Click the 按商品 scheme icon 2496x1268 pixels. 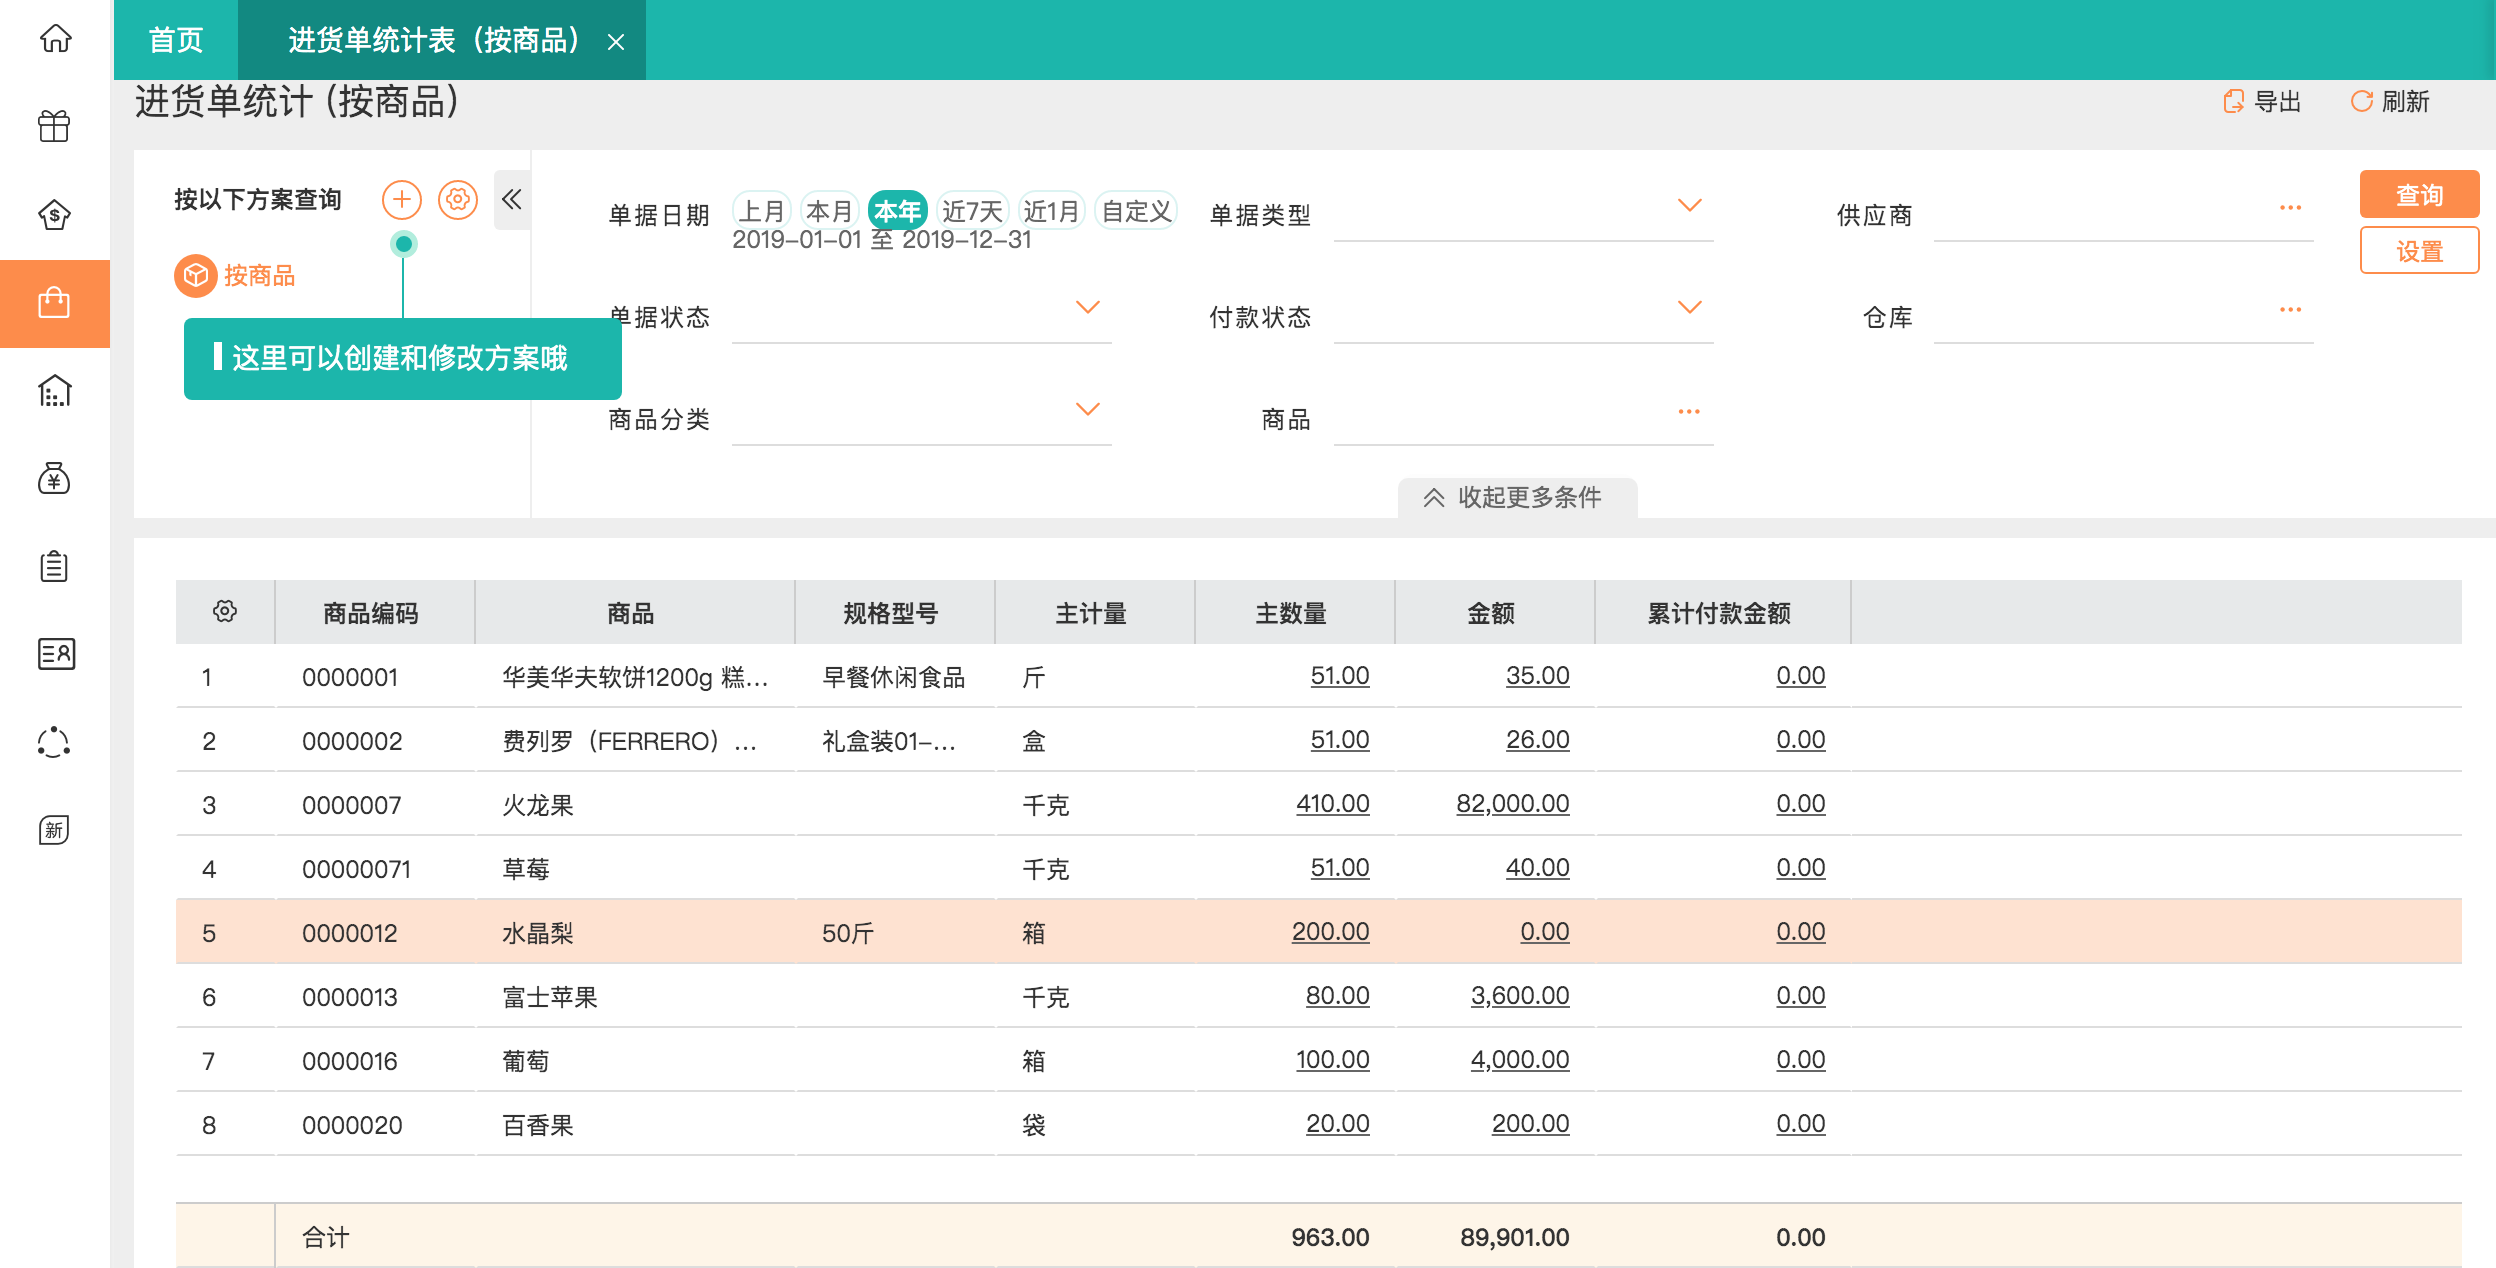[194, 277]
